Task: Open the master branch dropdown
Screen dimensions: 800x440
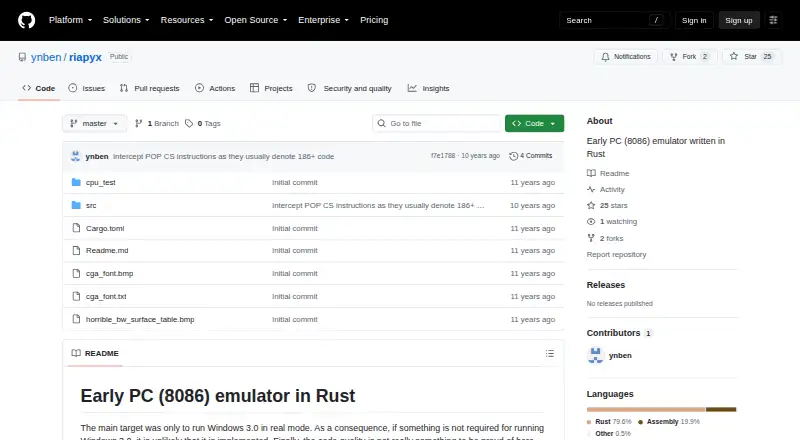Action: pyautogui.click(x=94, y=124)
